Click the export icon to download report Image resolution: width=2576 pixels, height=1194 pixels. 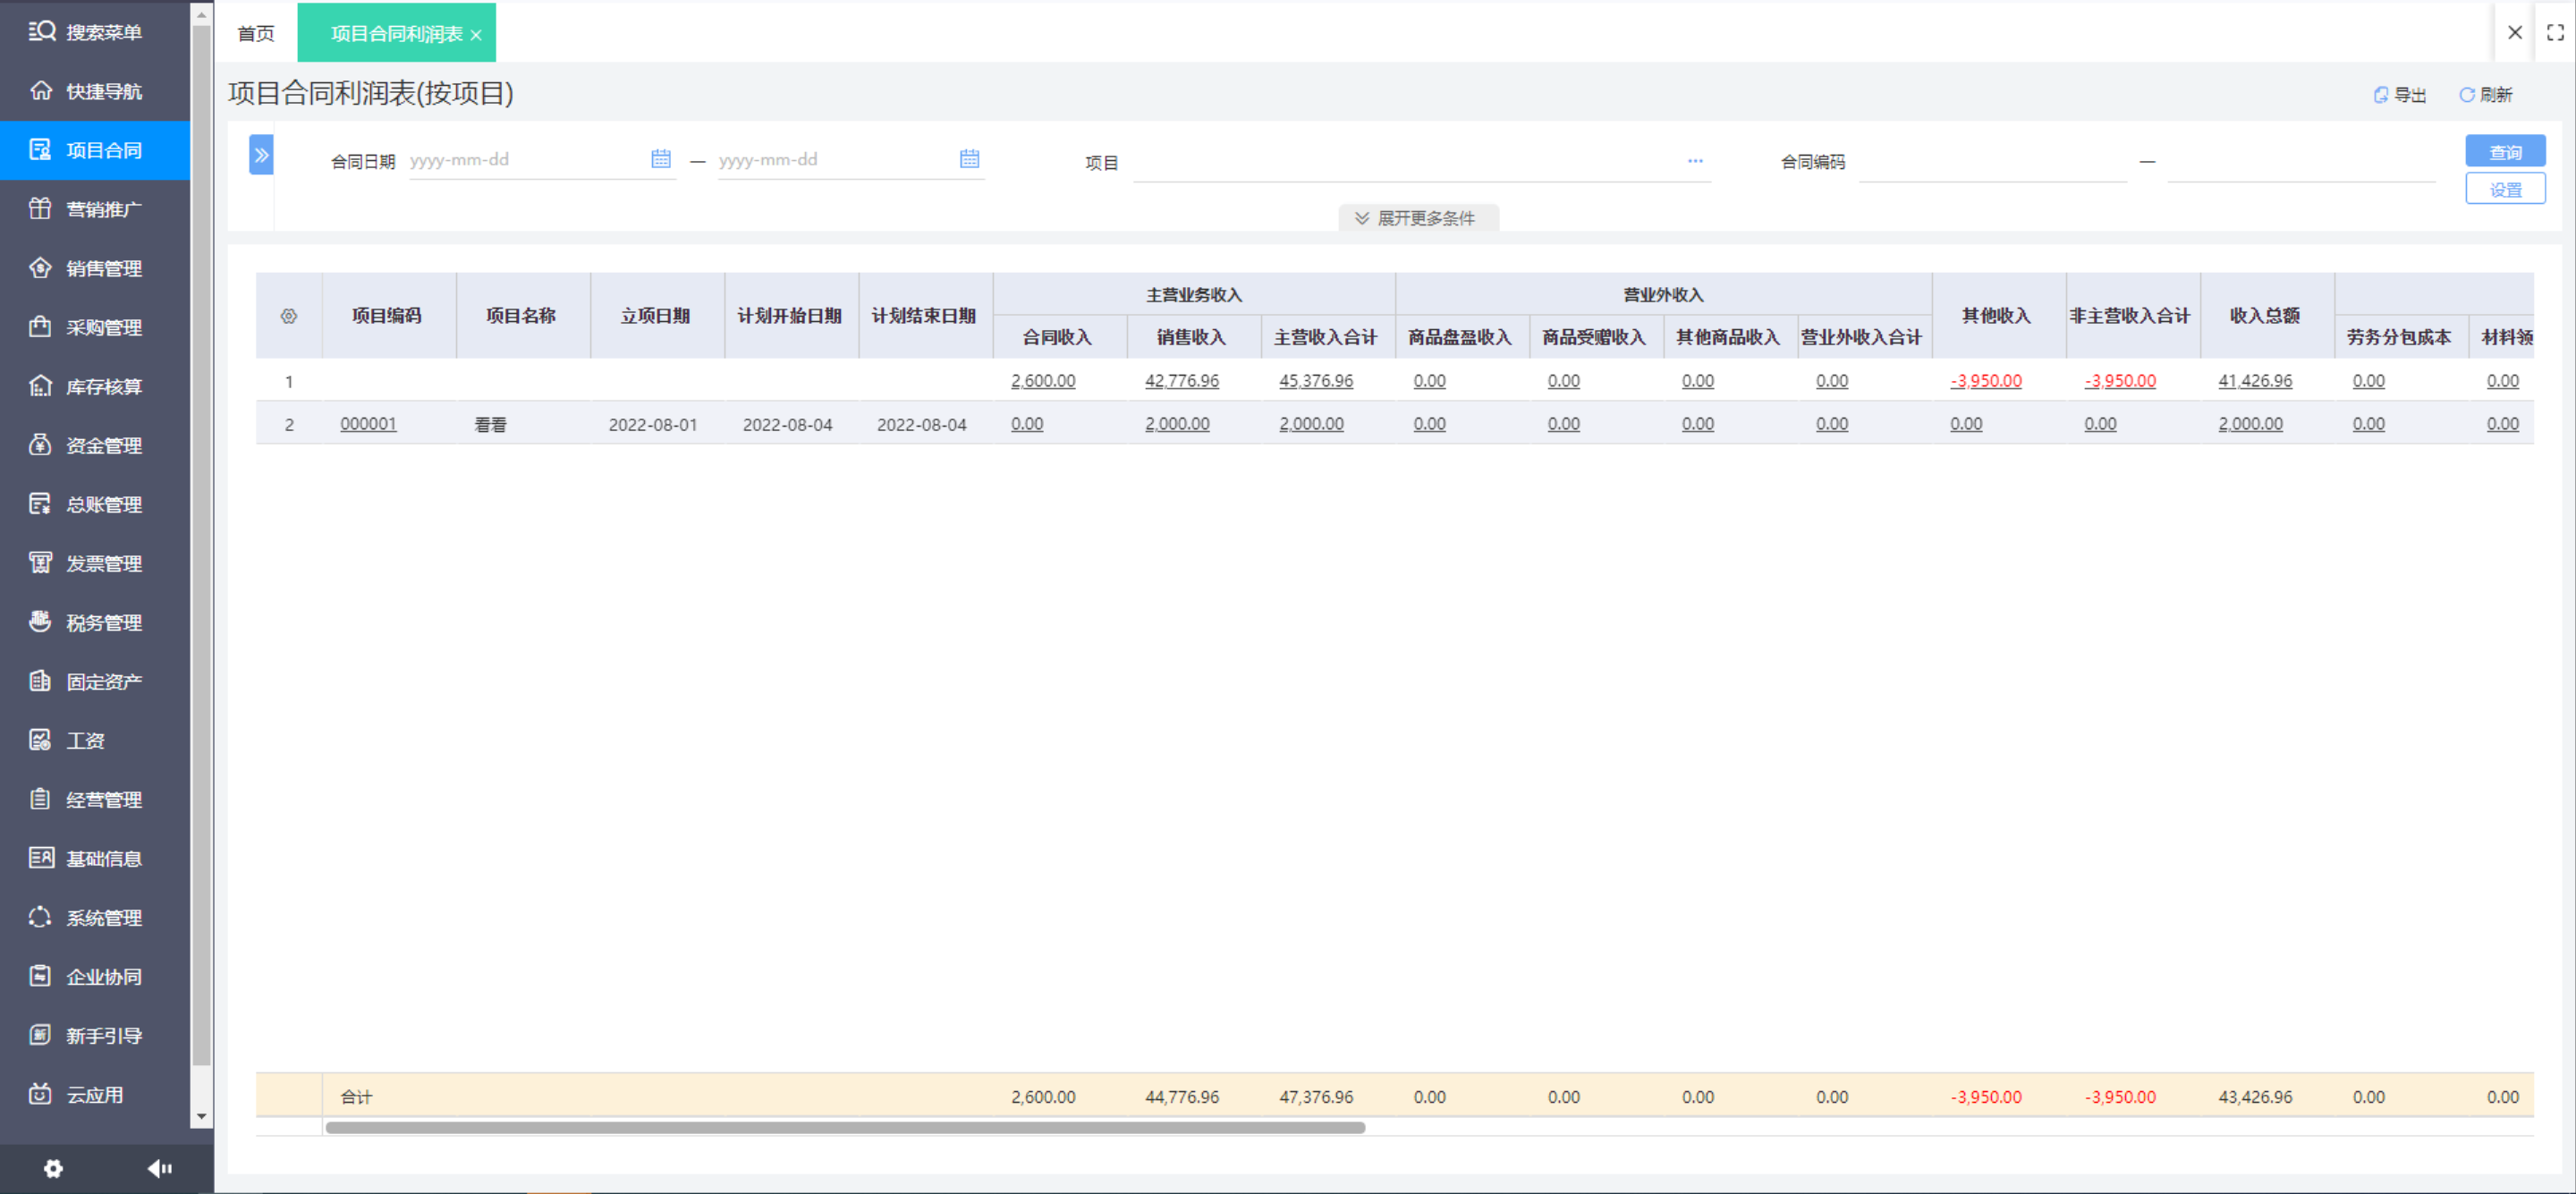(x=2402, y=94)
